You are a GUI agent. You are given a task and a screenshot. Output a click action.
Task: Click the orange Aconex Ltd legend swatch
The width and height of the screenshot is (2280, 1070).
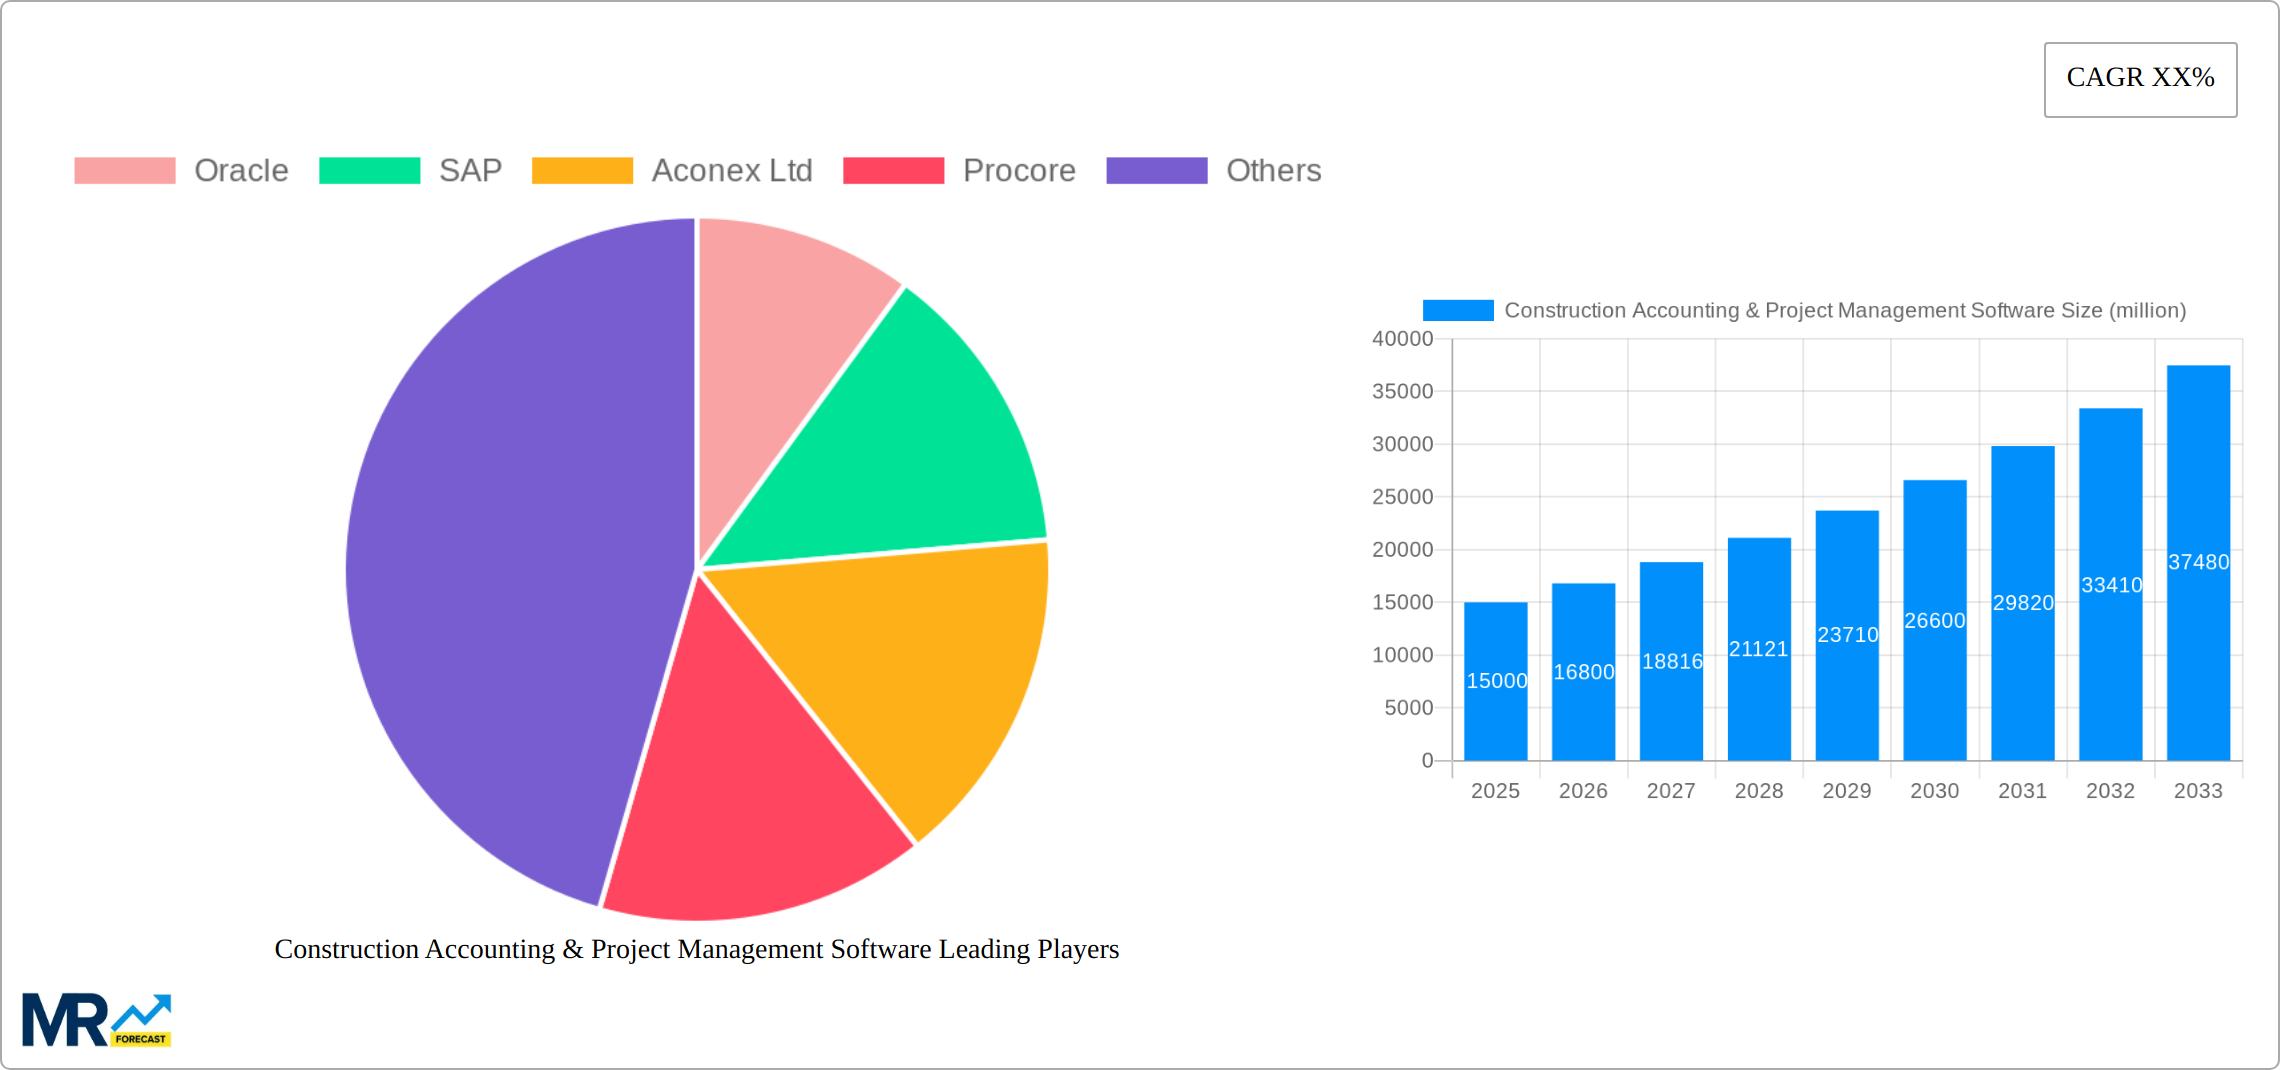tap(582, 170)
